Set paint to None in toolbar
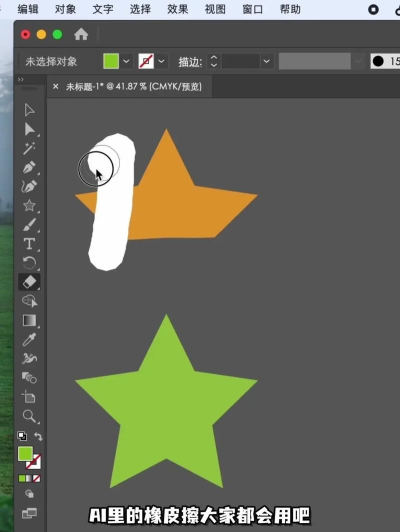This screenshot has height=532, width=400. (37, 478)
